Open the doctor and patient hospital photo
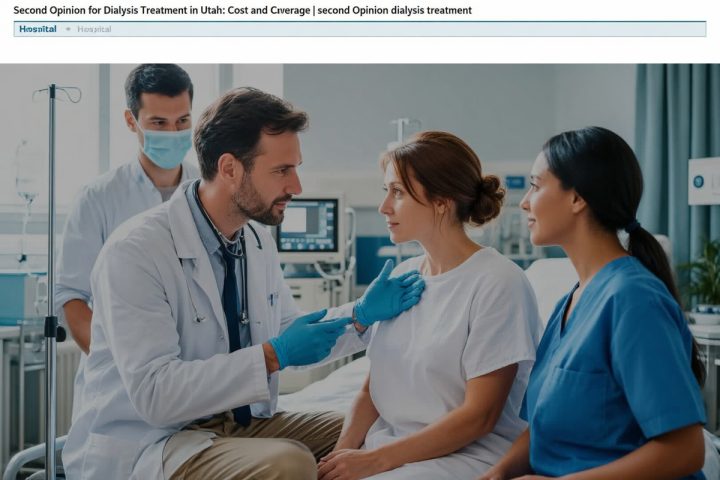 [x=360, y=271]
